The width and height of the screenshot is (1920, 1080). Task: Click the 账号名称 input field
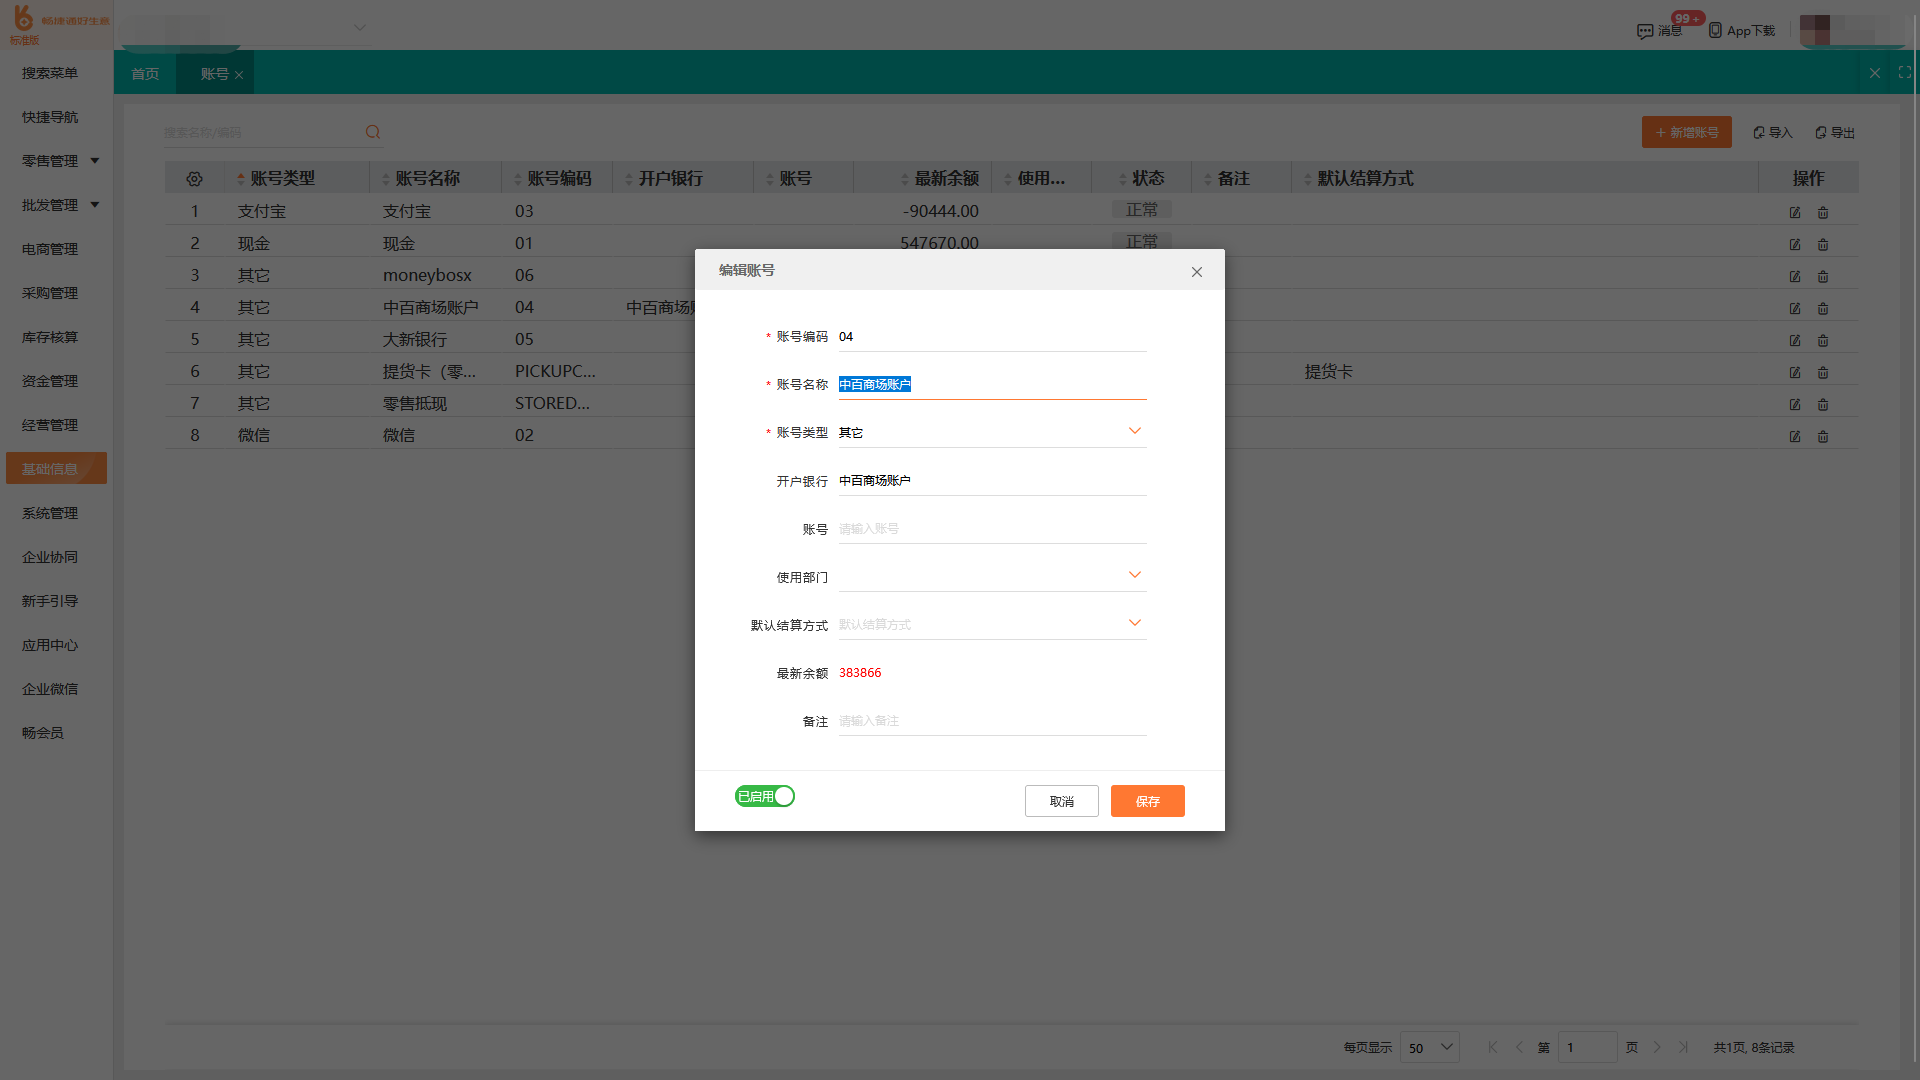click(x=990, y=384)
